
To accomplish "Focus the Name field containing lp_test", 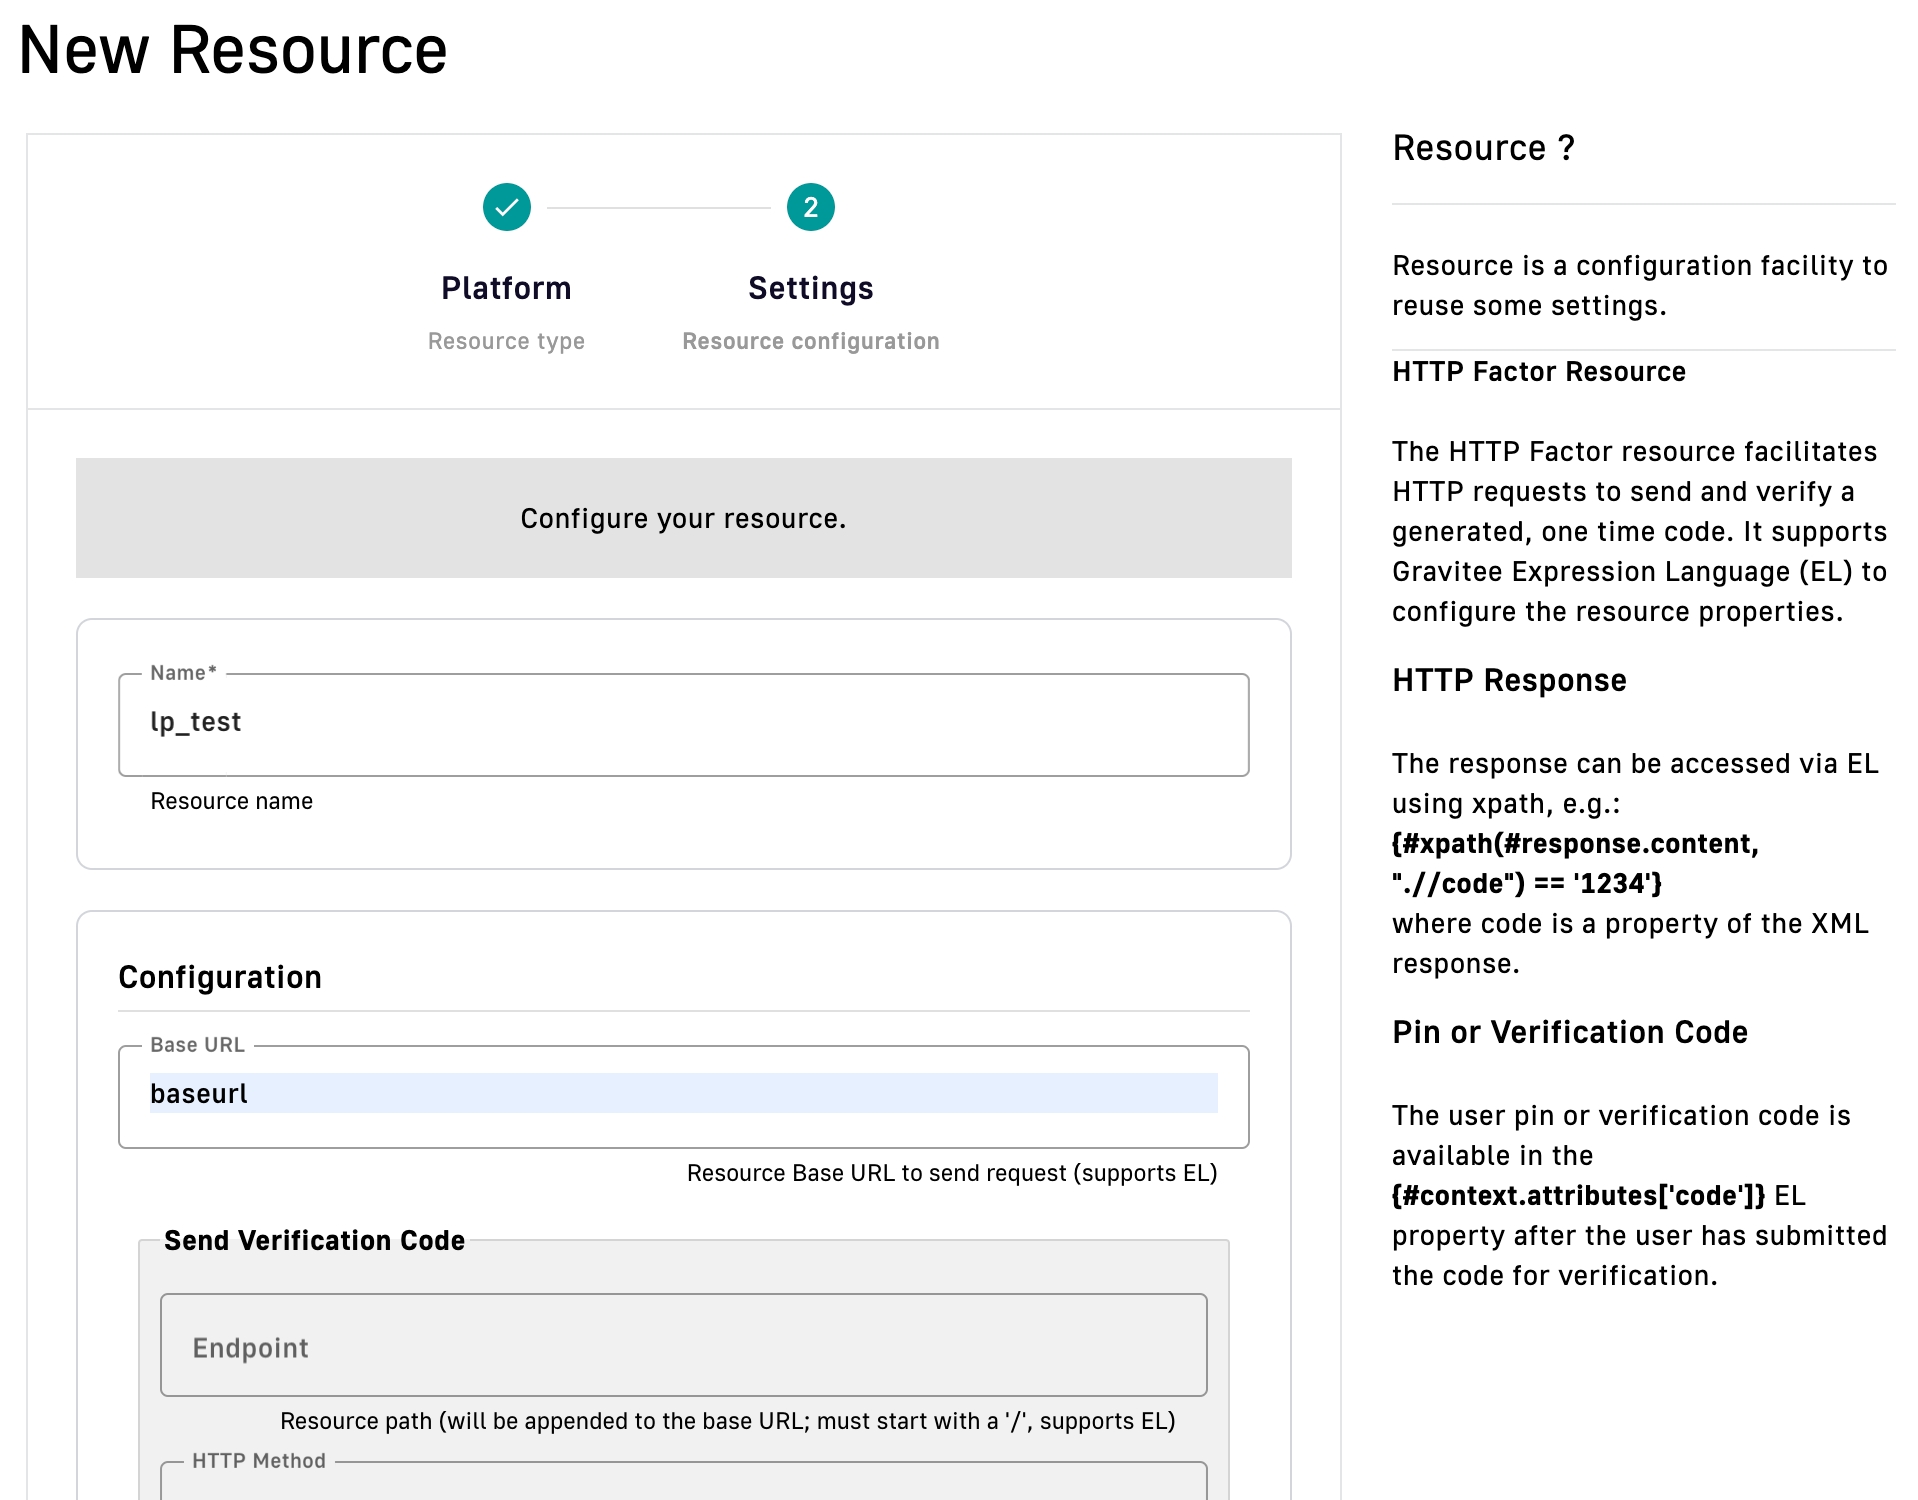I will coord(683,723).
